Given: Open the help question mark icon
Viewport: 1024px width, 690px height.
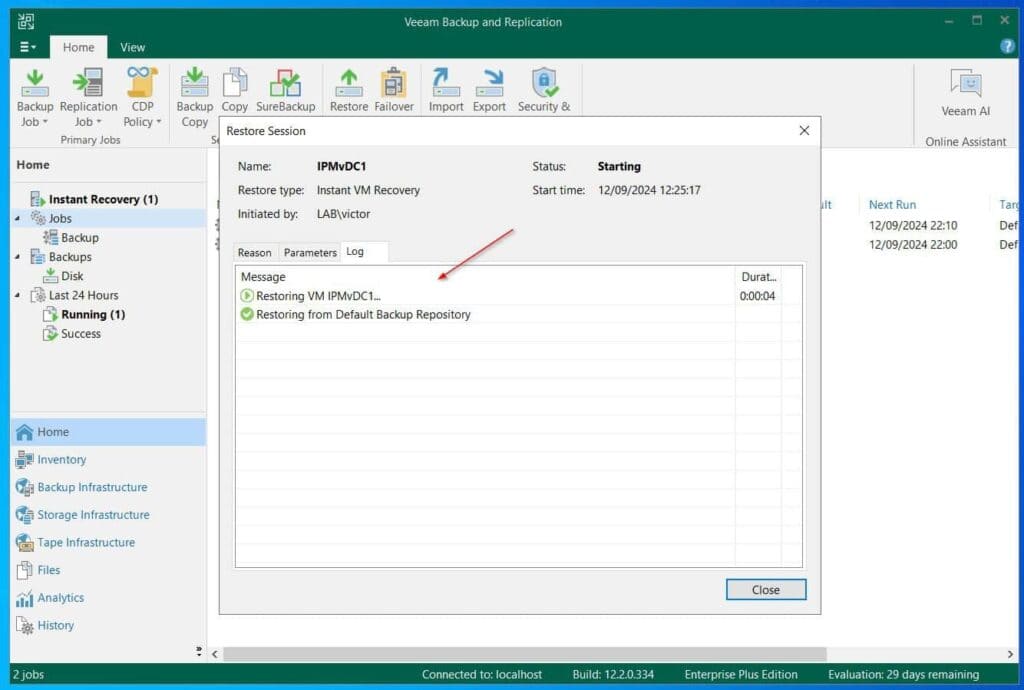Looking at the screenshot, I should (1007, 46).
